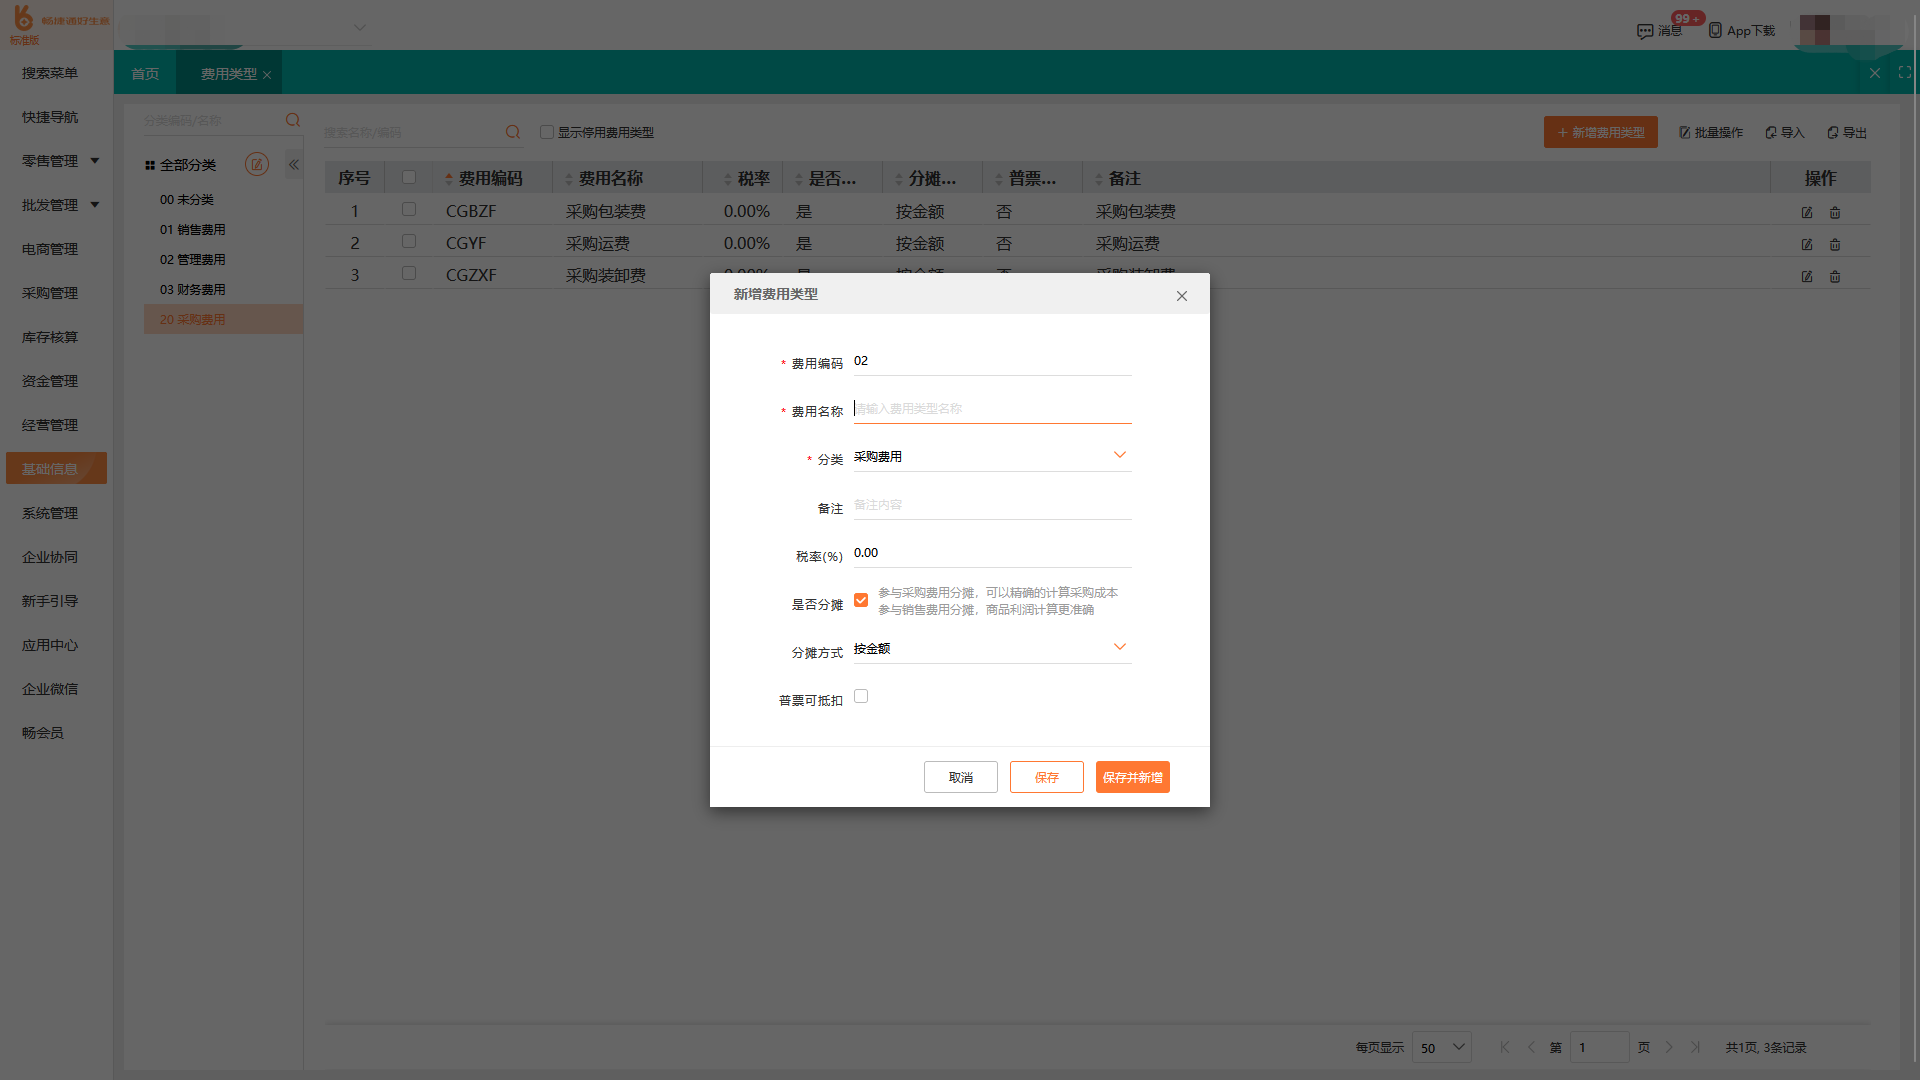Expand the 分类 采购费用 dropdown
Screen dimensions: 1920x1080
pyautogui.click(x=1118, y=456)
